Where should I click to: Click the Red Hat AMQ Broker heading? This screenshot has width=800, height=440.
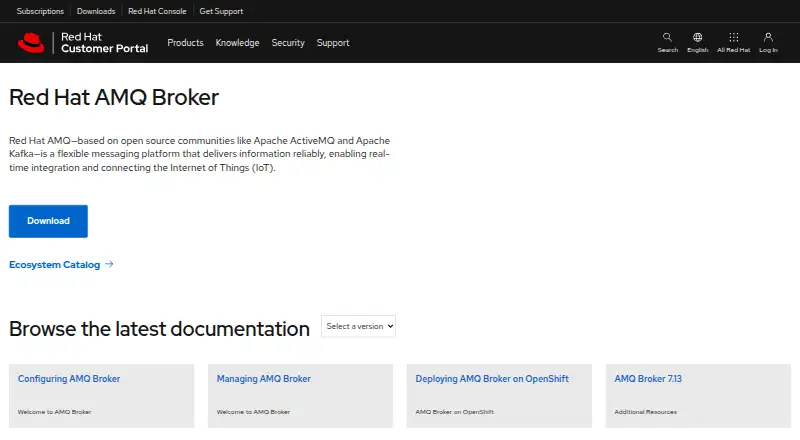point(114,97)
